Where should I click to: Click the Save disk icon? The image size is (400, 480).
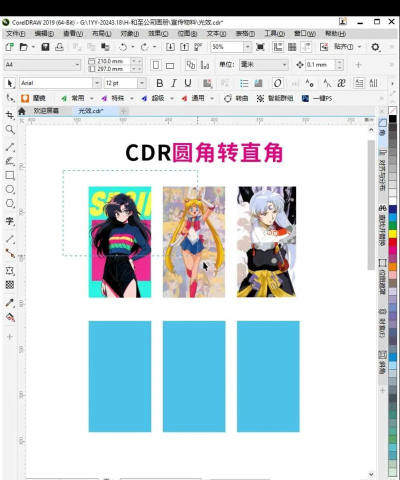point(45,47)
